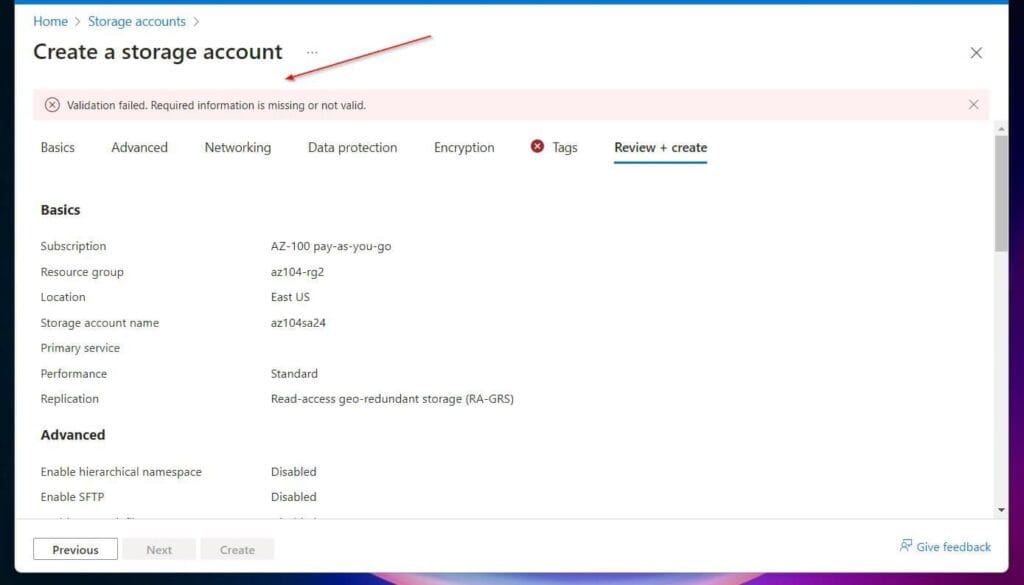This screenshot has width=1024, height=585.
Task: Click the 'Resource group' label
Action: point(82,272)
